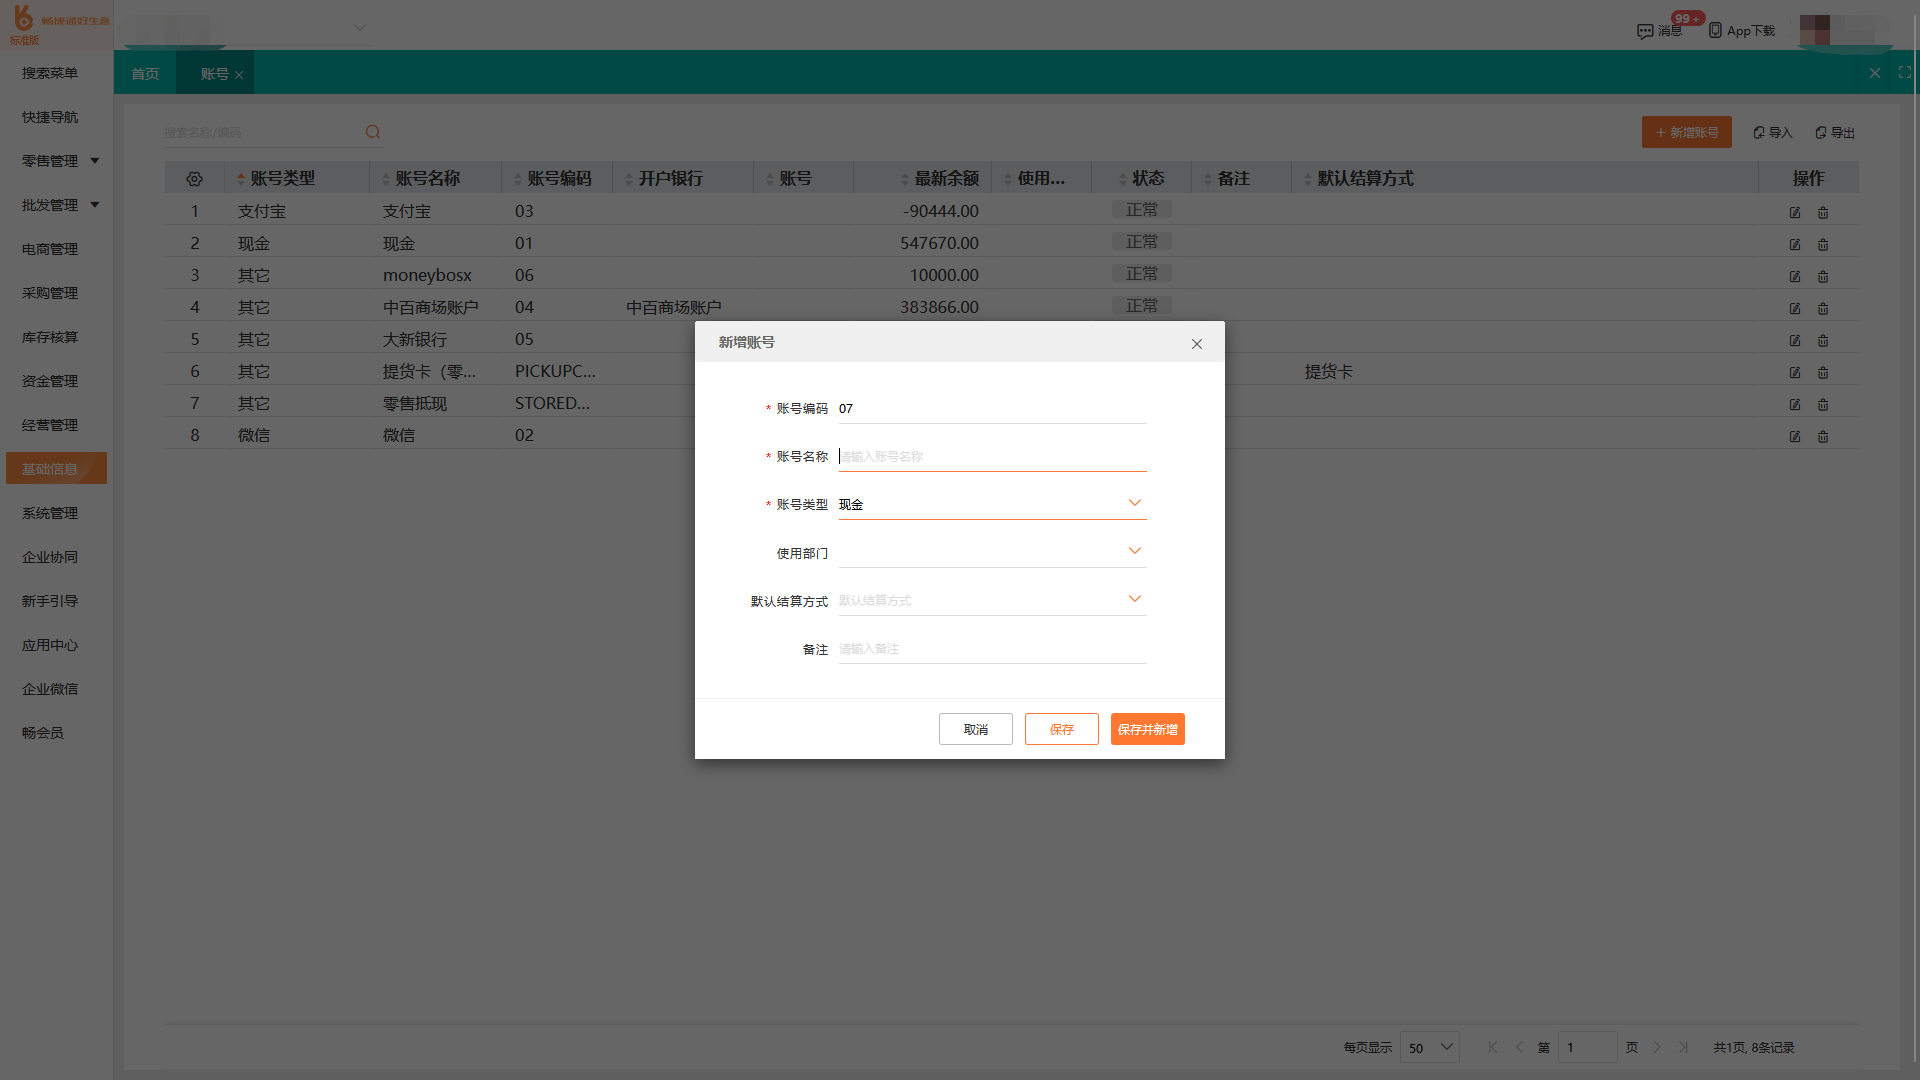1920x1080 pixels.
Task: Click the import icon to import accounts
Action: (1772, 132)
